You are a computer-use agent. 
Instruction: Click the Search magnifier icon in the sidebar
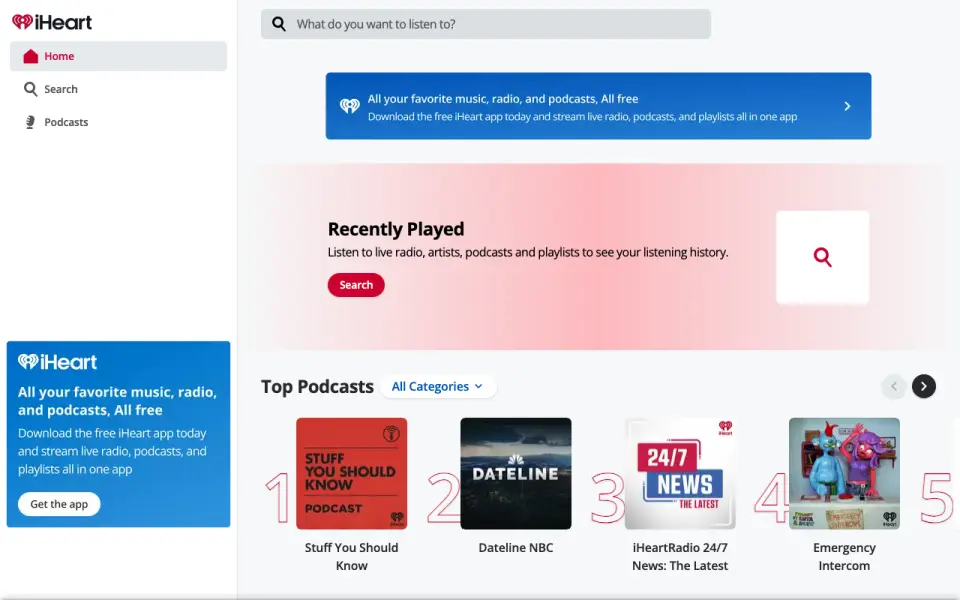tap(31, 89)
